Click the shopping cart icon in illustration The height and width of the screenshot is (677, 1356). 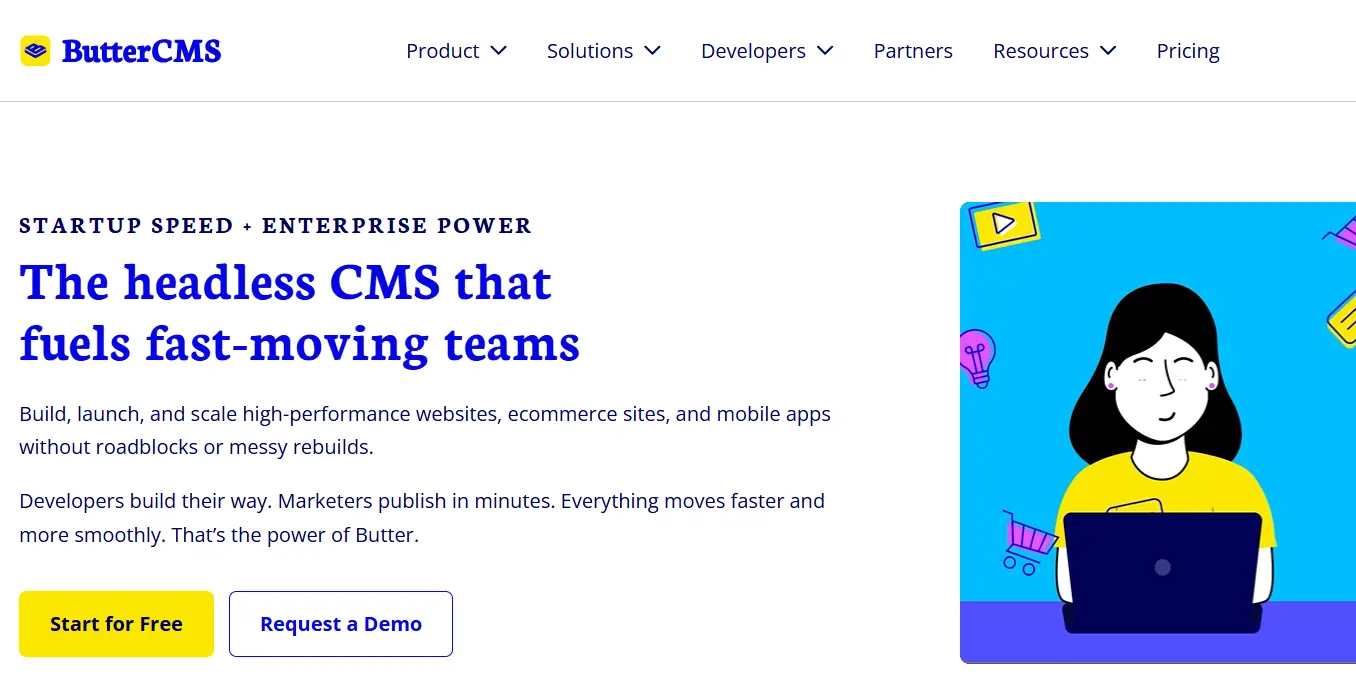point(1029,541)
